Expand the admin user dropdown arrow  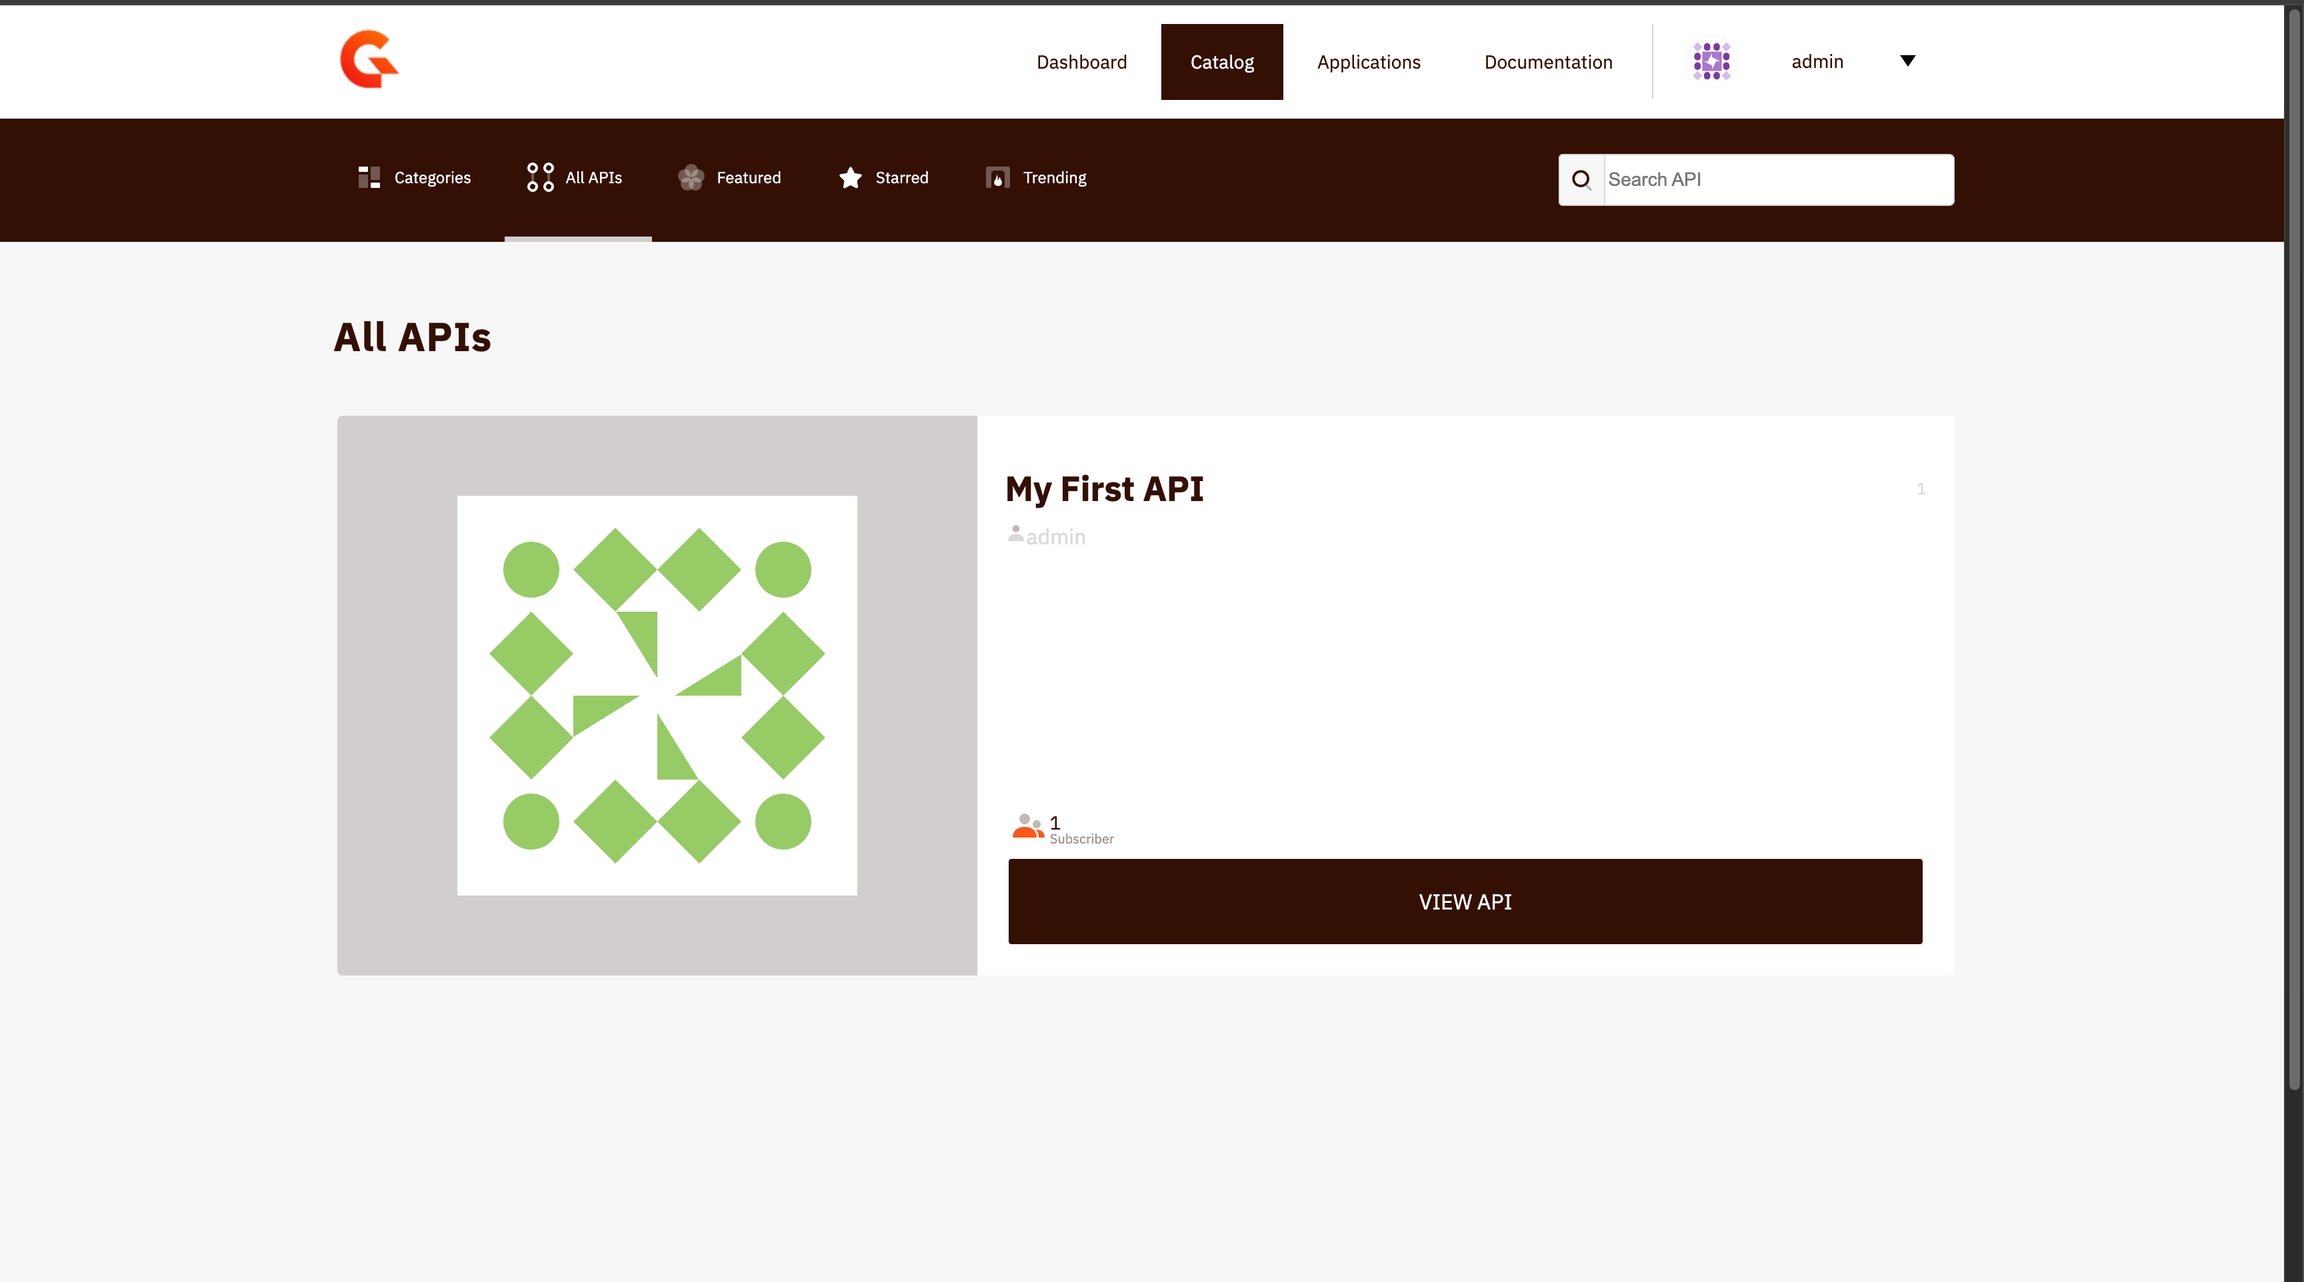1907,61
